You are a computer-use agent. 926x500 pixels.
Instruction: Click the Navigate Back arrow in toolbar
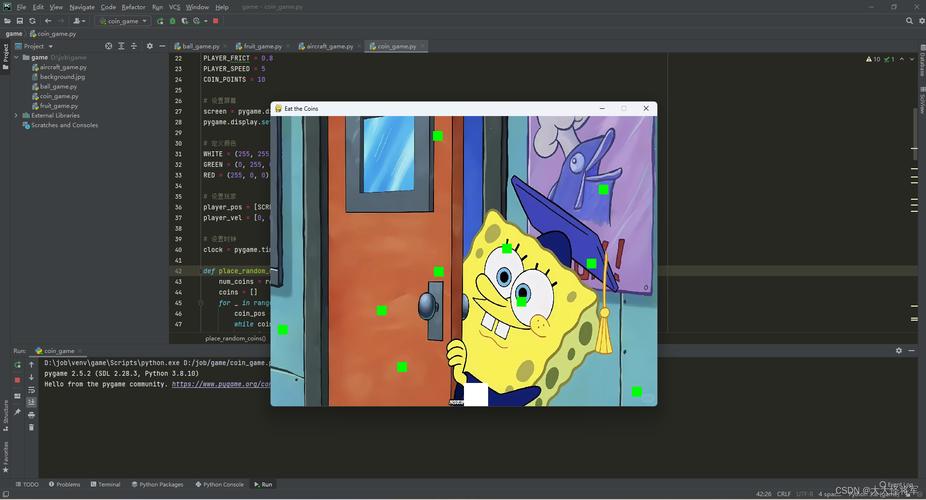48,20
